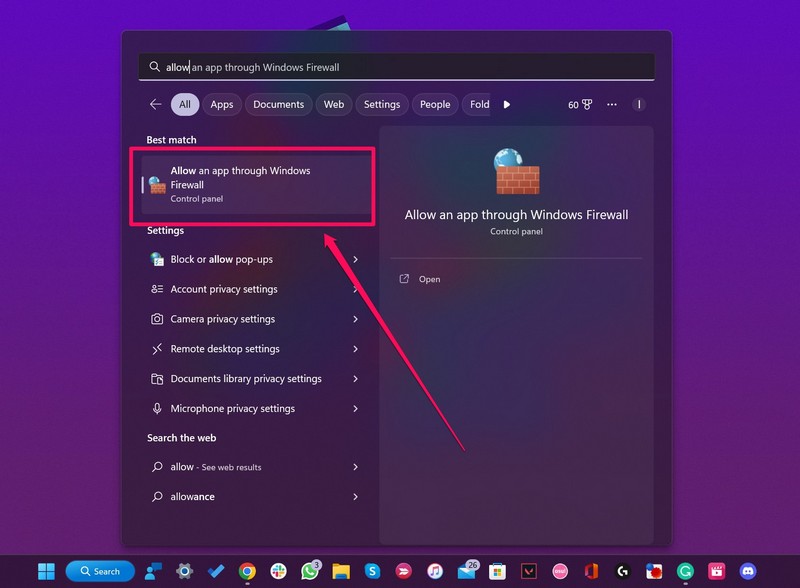Click the profile avatar in search header
Viewport: 800px width, 588px height.
point(639,105)
